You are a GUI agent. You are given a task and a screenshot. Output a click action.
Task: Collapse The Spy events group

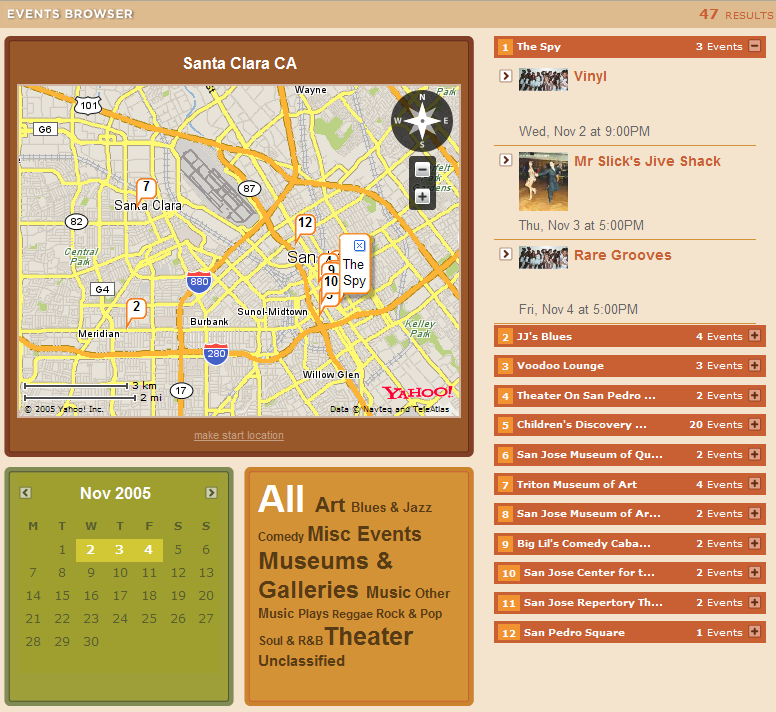click(755, 46)
